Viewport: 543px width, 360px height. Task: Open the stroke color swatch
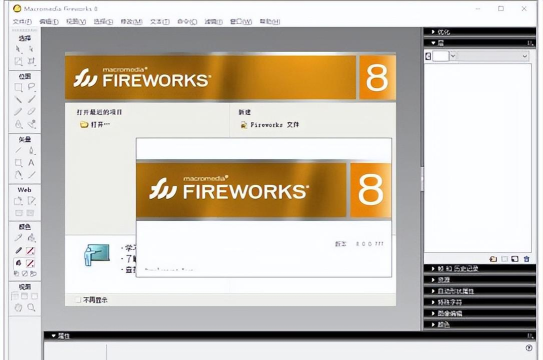[31, 251]
